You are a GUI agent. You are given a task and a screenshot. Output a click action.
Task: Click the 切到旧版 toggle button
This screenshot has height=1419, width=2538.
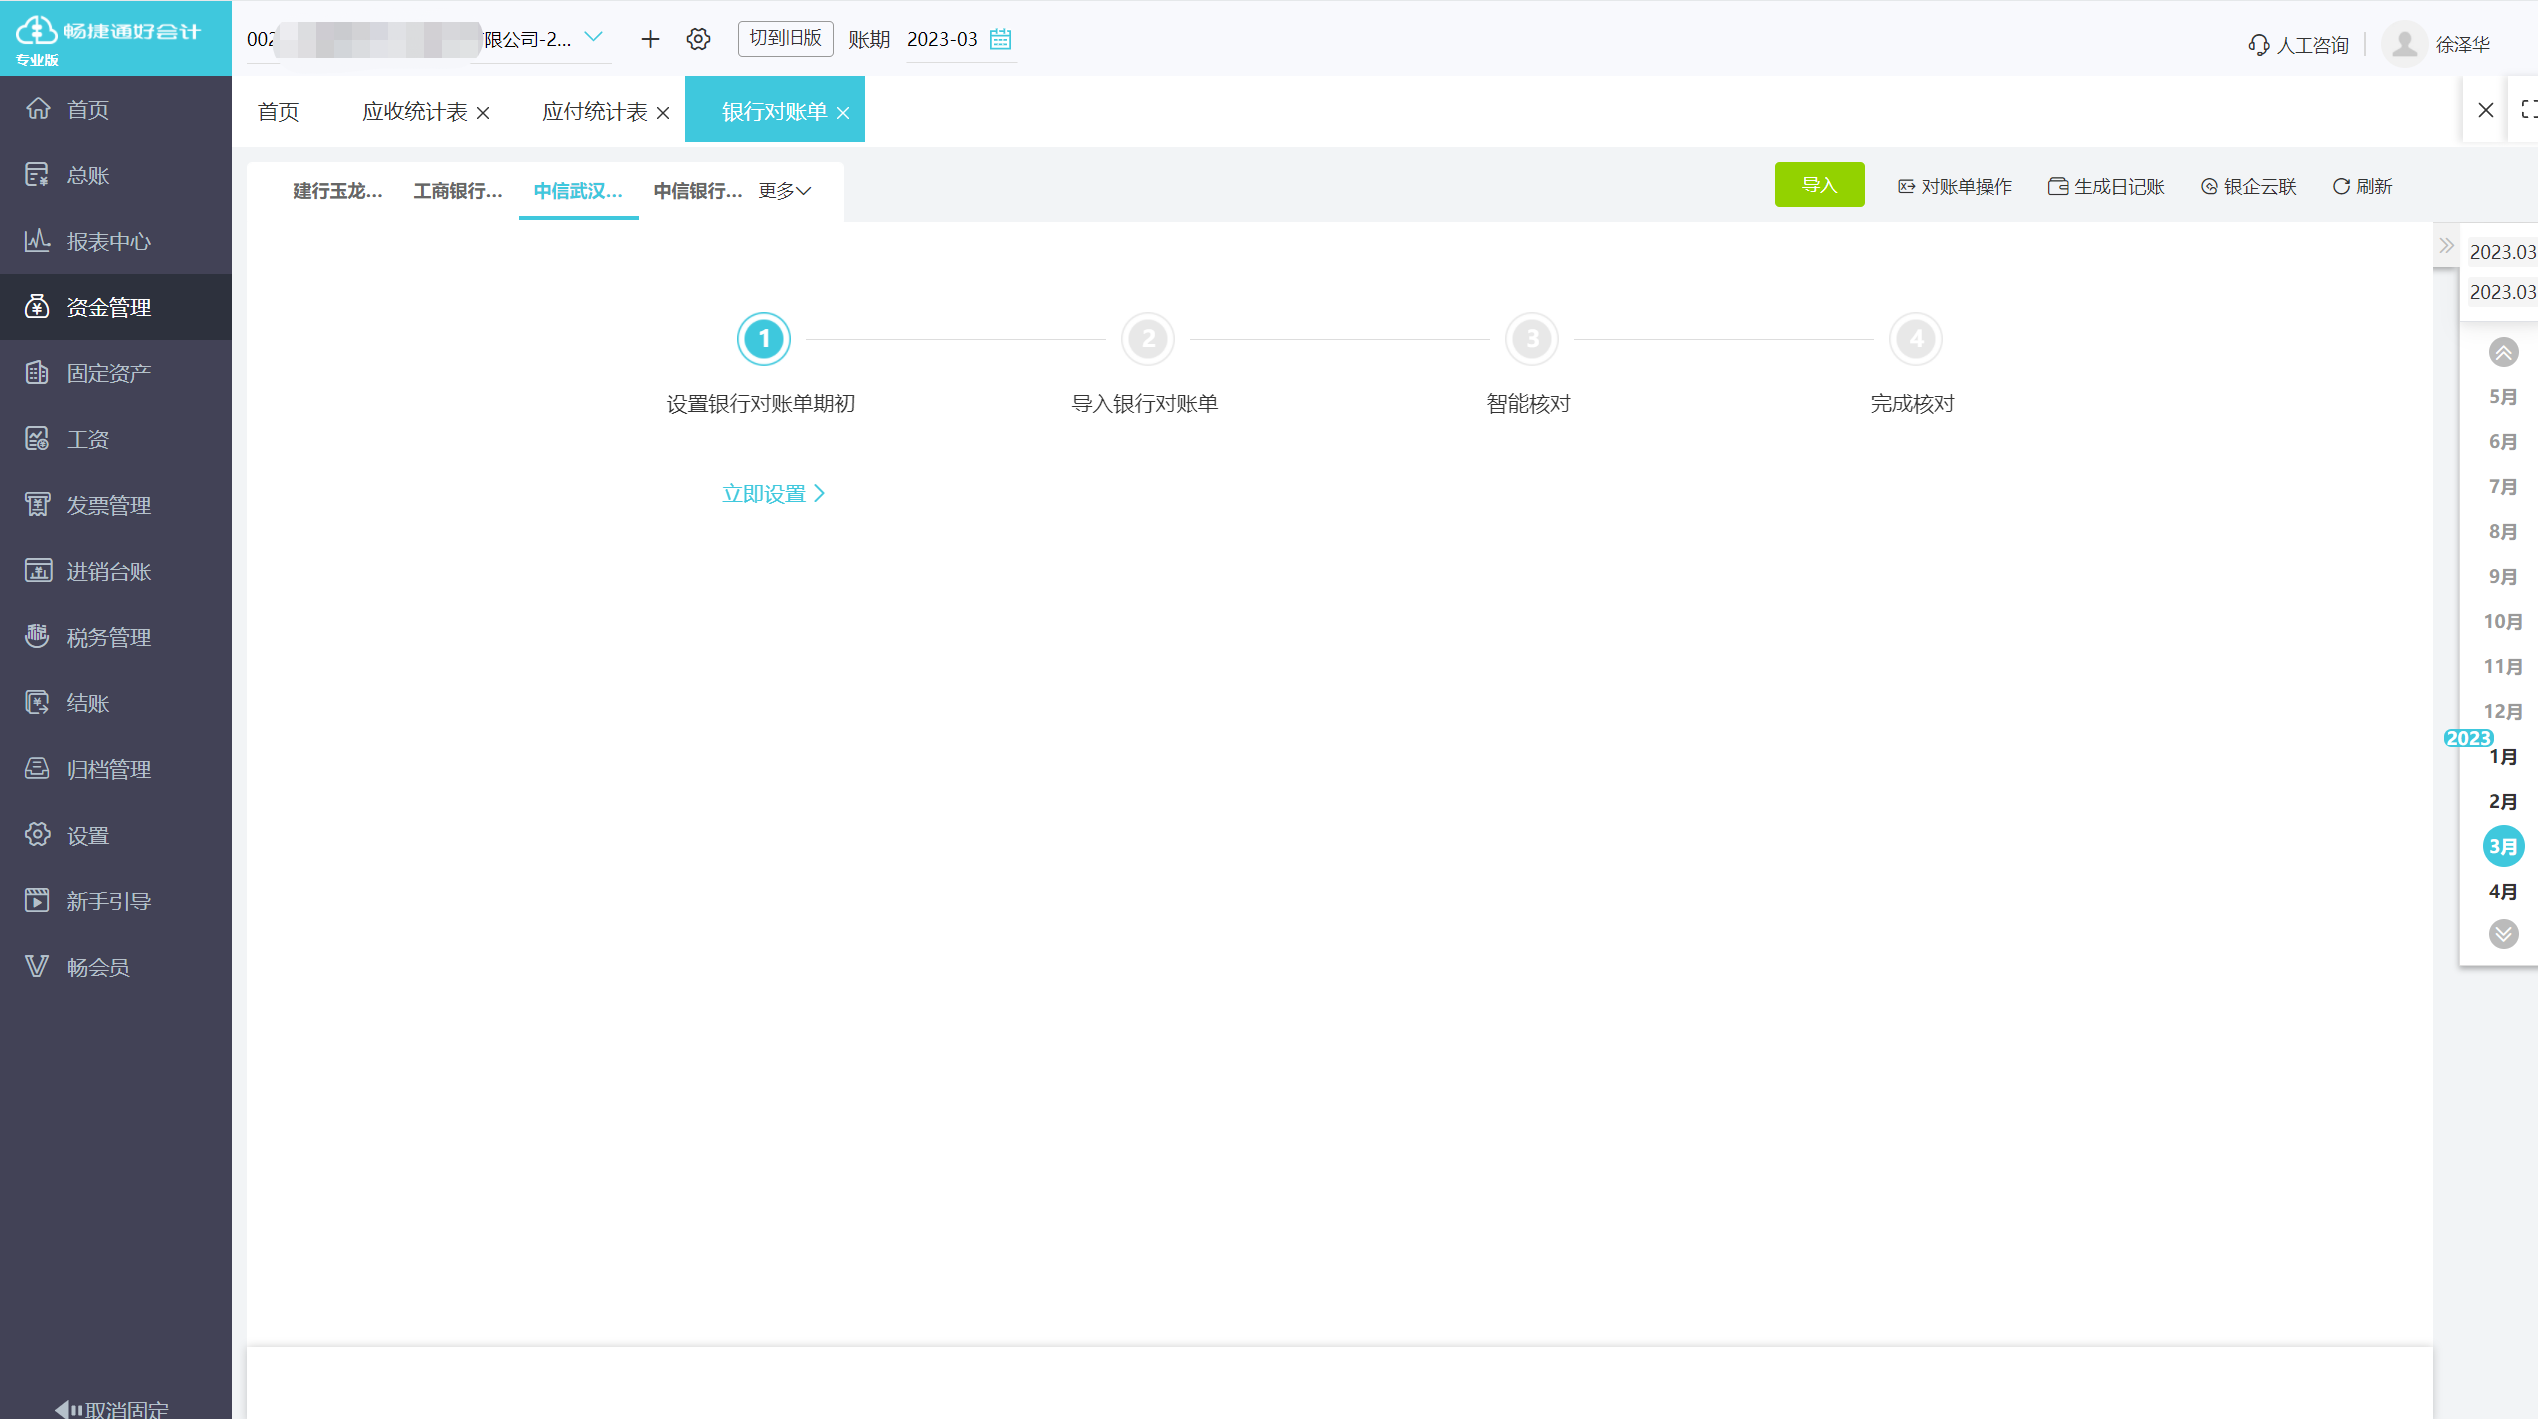(784, 38)
